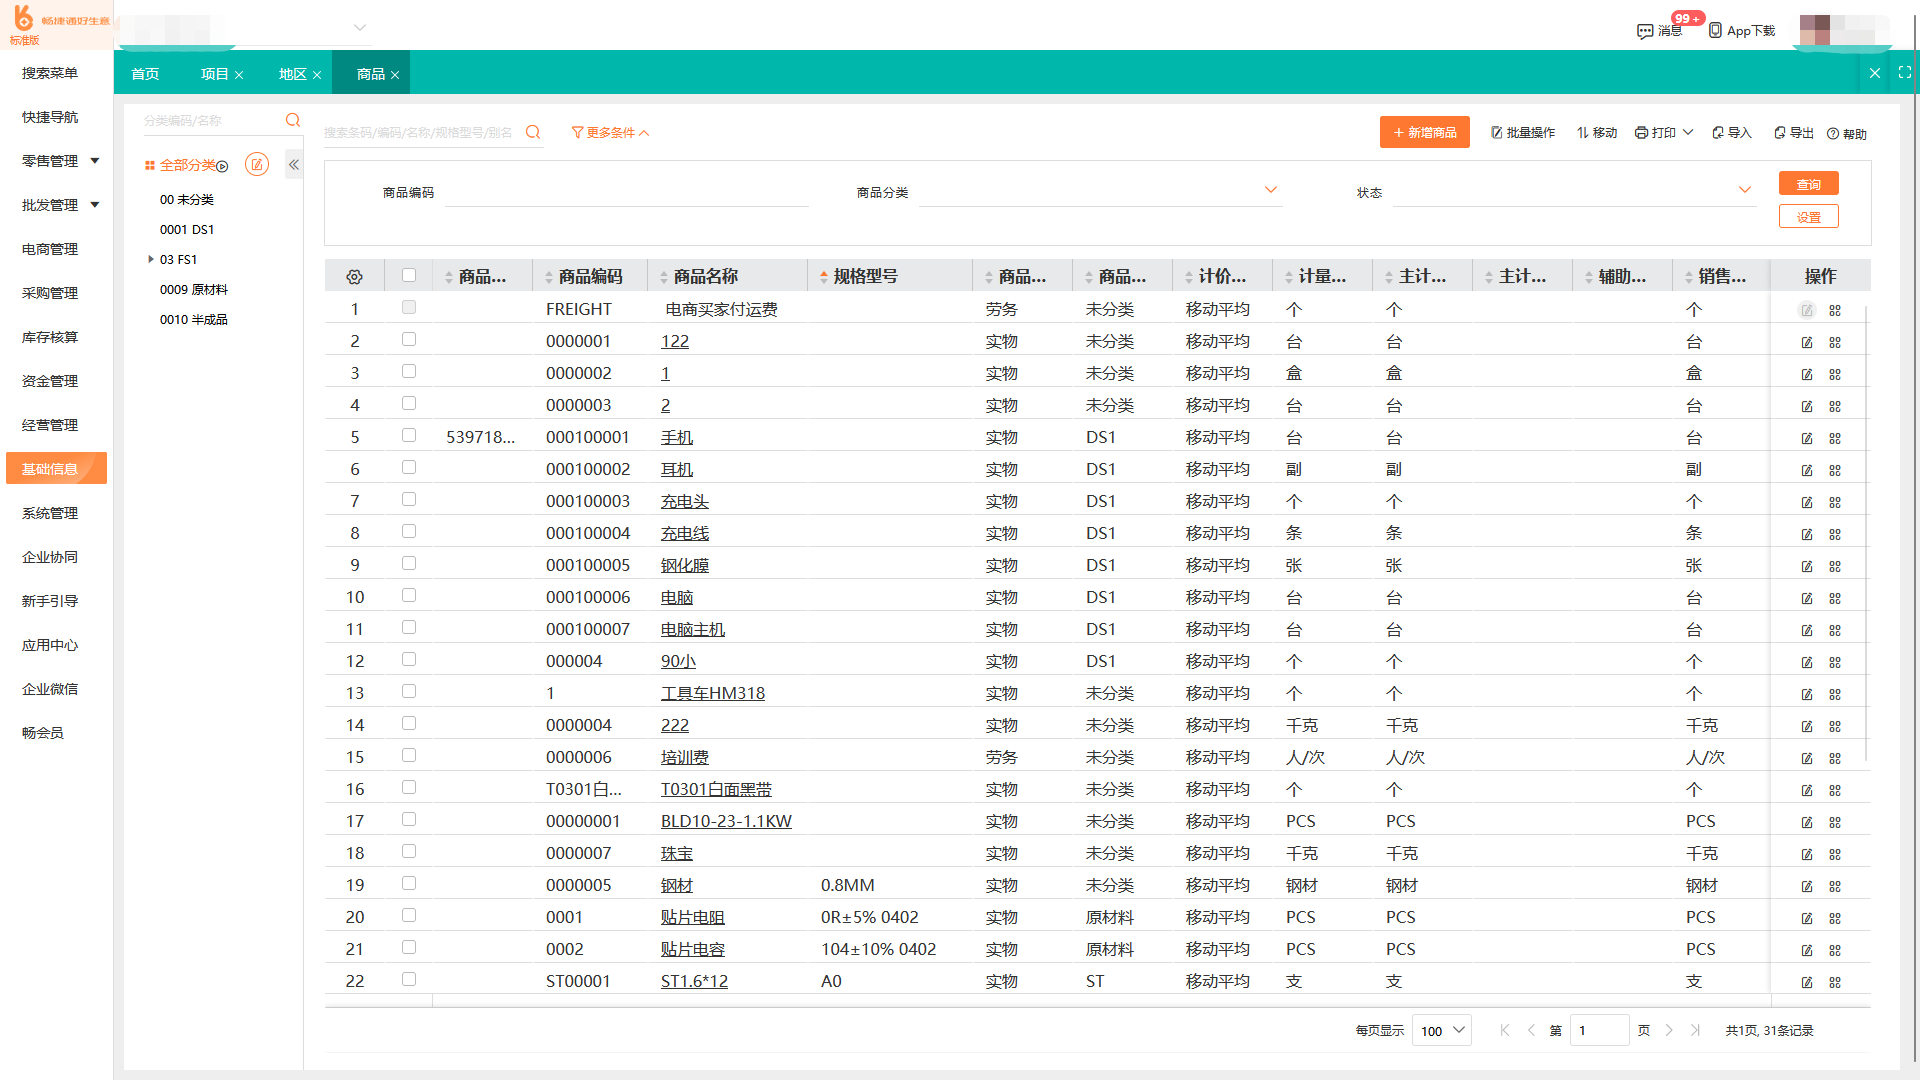Toggle checkbox for row 5 手机
The image size is (1920, 1080).
410,435
